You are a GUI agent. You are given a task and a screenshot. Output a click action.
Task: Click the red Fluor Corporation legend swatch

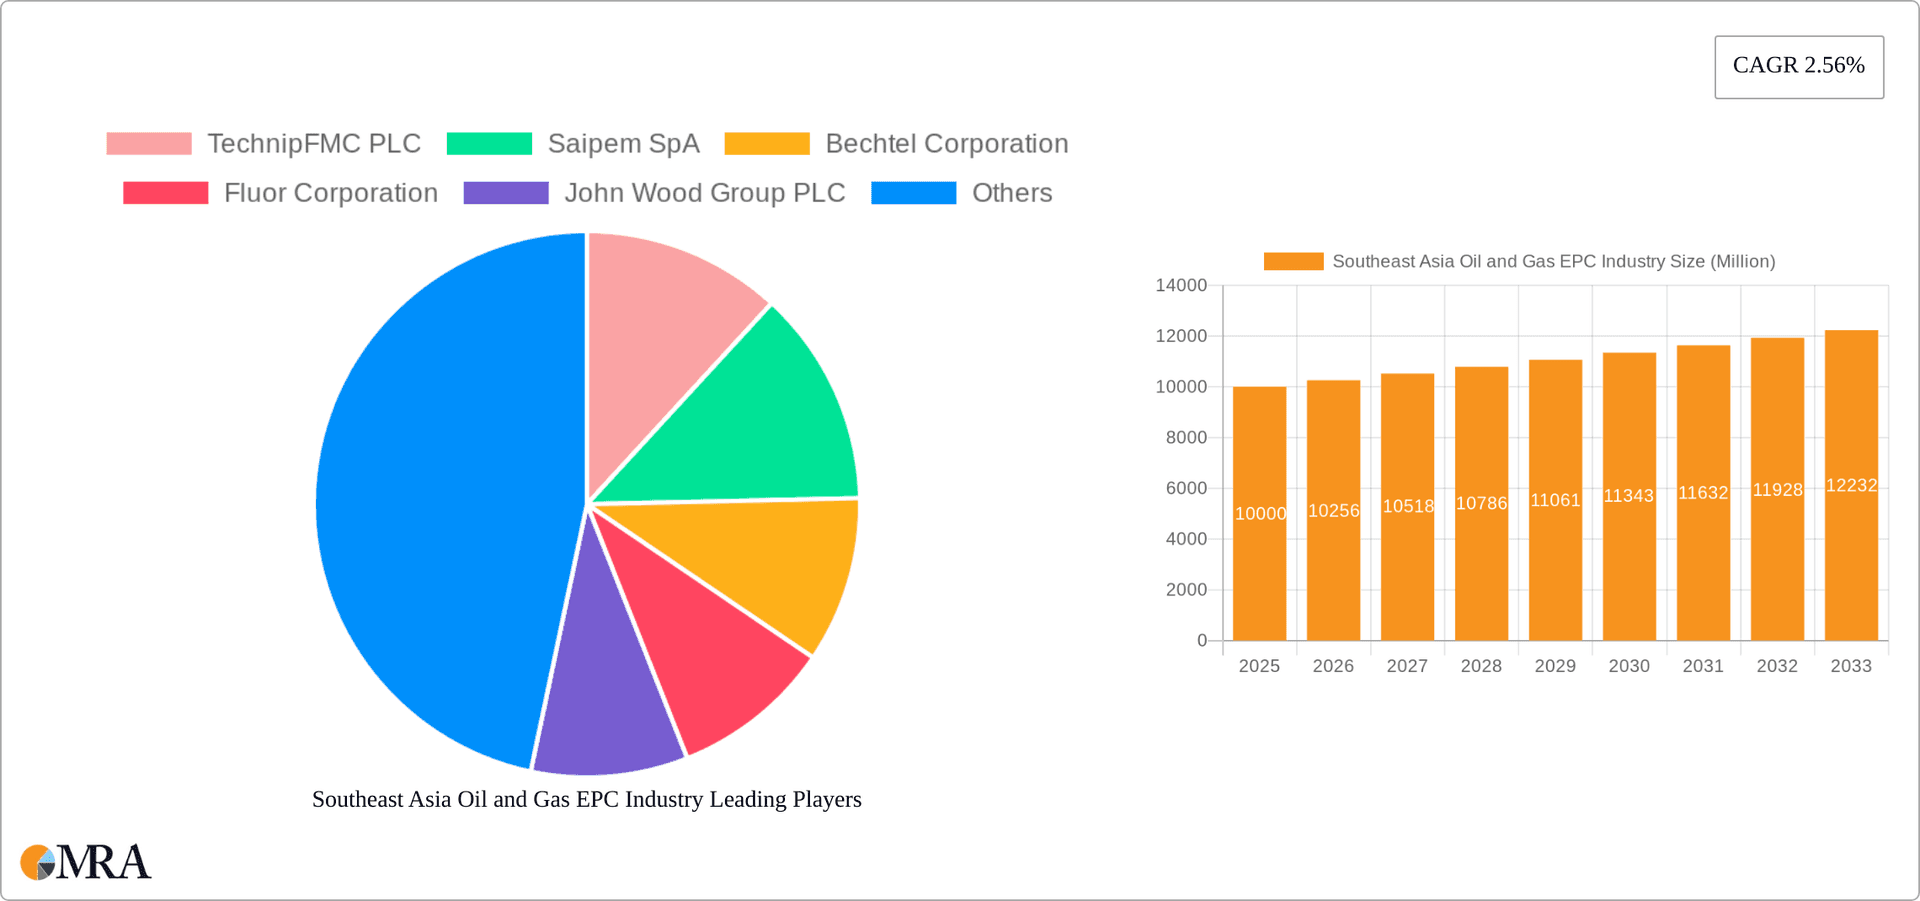(x=164, y=192)
